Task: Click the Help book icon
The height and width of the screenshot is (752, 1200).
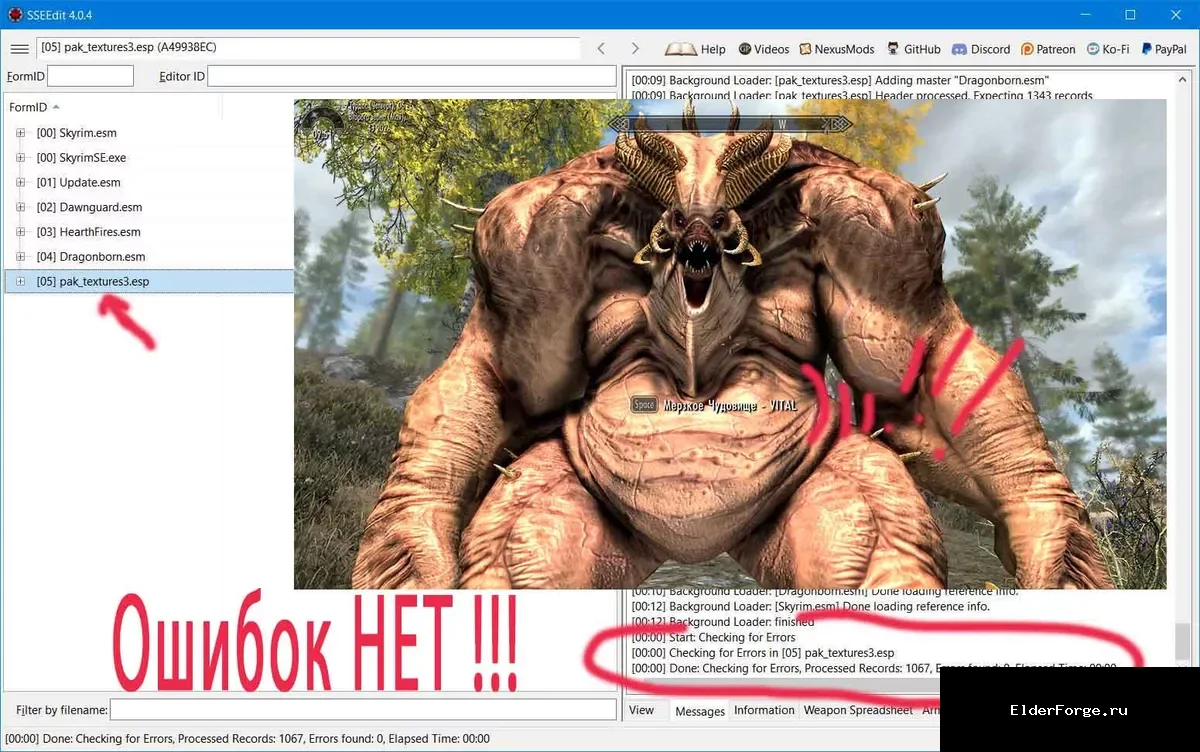Action: pos(681,49)
